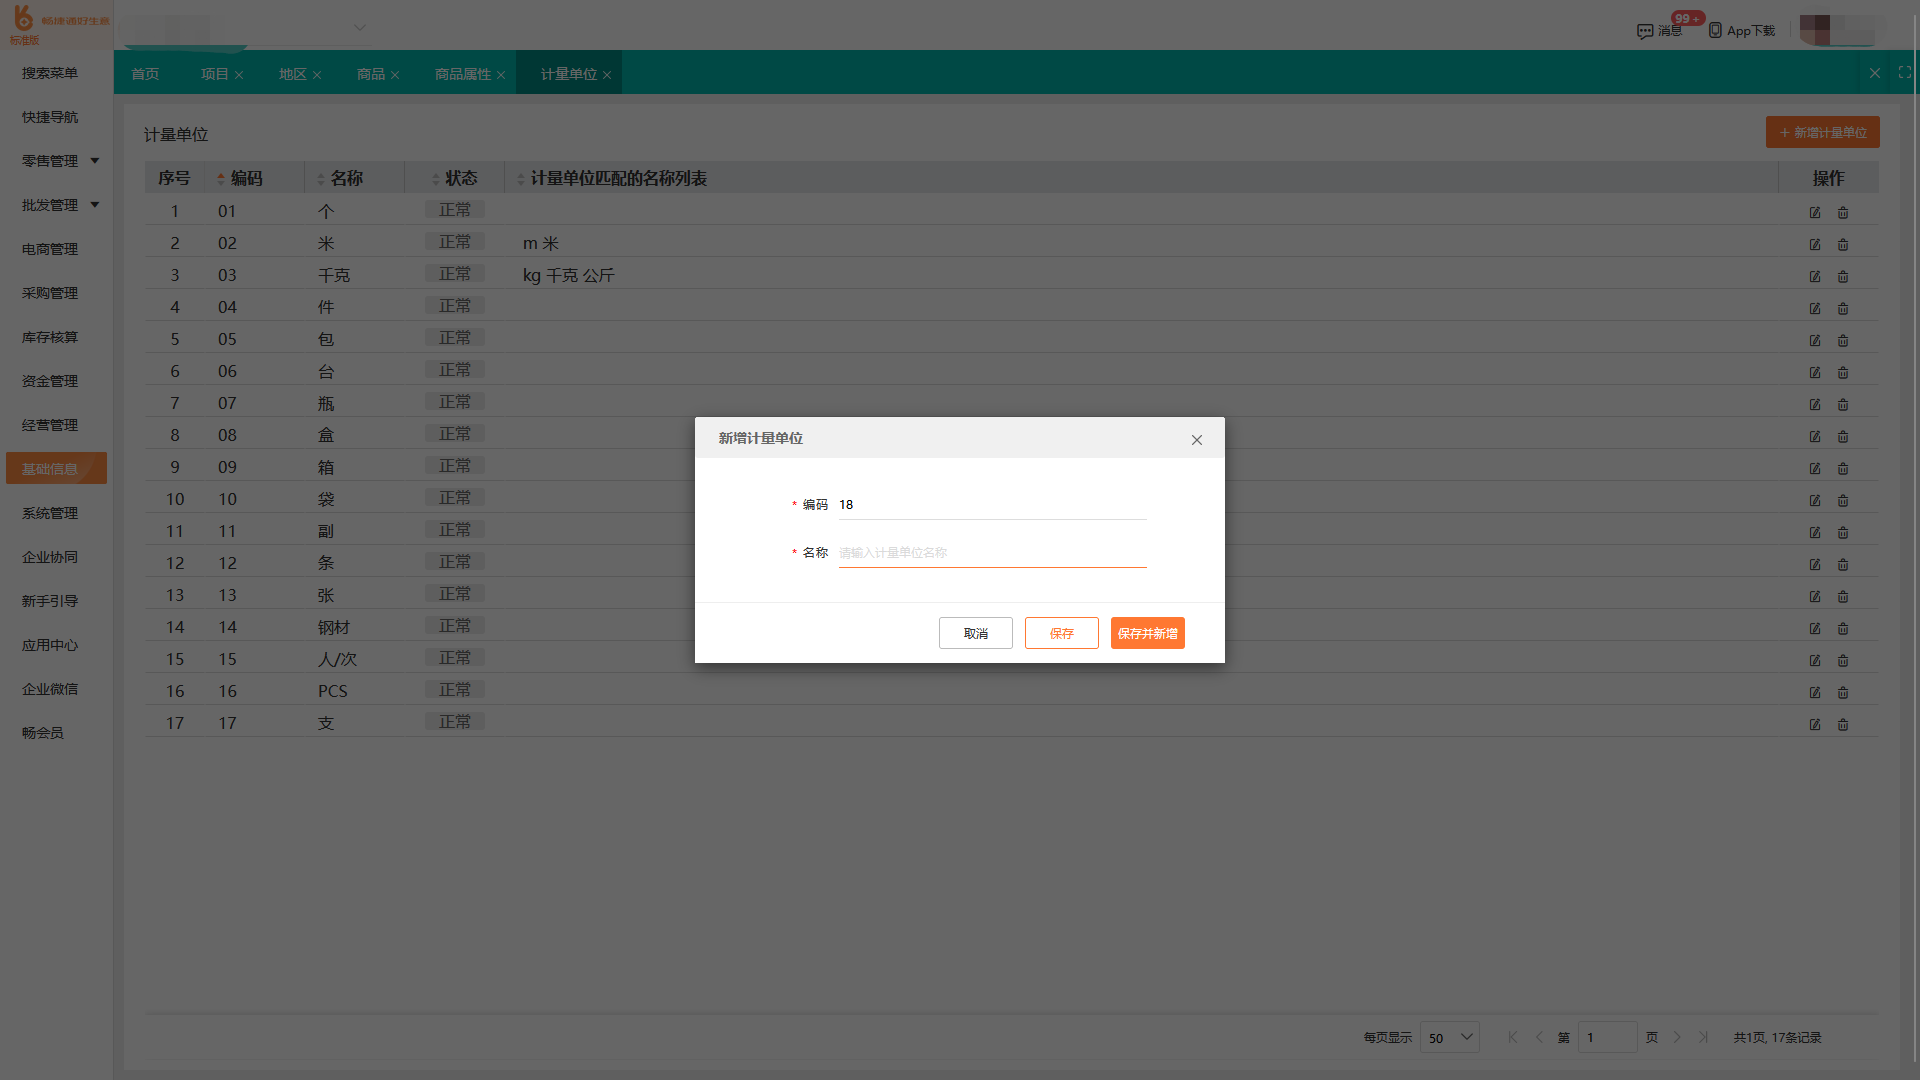Close the 新增计量单位 dialog

(x=1197, y=439)
